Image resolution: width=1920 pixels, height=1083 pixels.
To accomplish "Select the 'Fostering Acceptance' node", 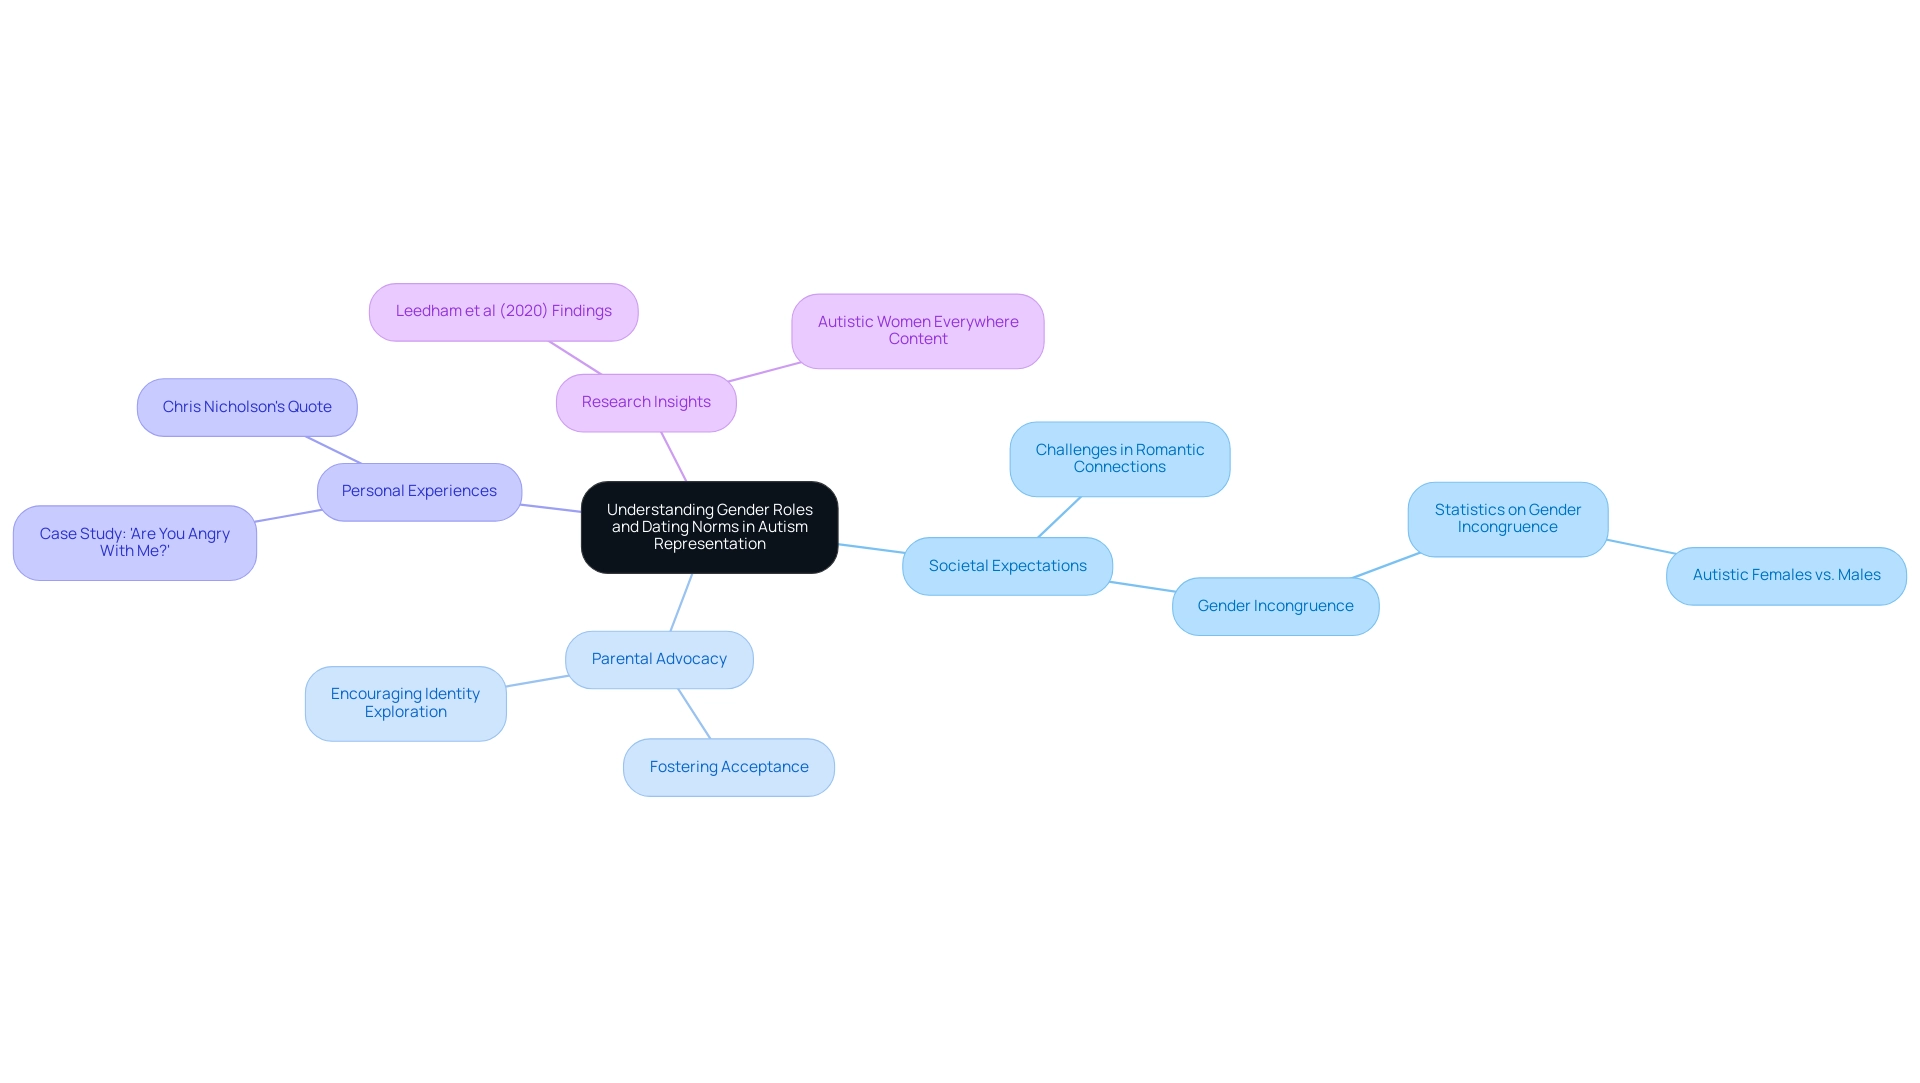I will click(729, 765).
